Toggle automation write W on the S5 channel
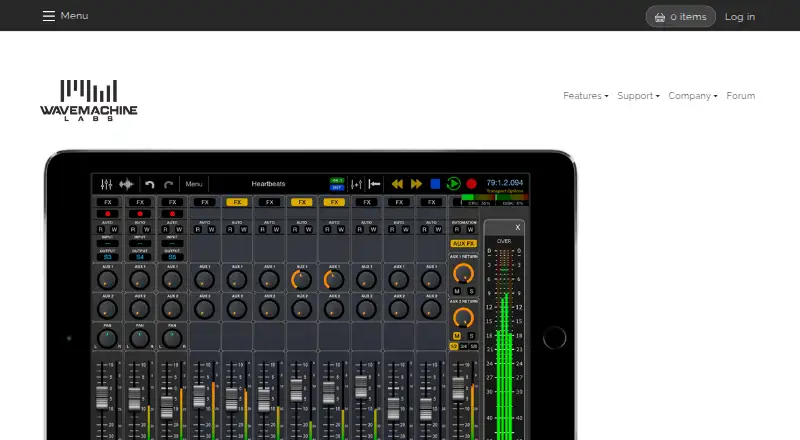This screenshot has width=800, height=440. (179, 230)
